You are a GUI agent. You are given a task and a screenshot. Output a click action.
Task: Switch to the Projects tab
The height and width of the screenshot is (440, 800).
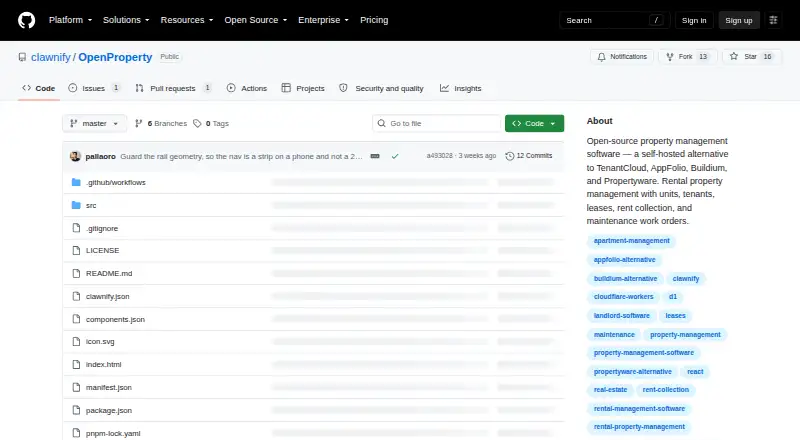[x=303, y=88]
